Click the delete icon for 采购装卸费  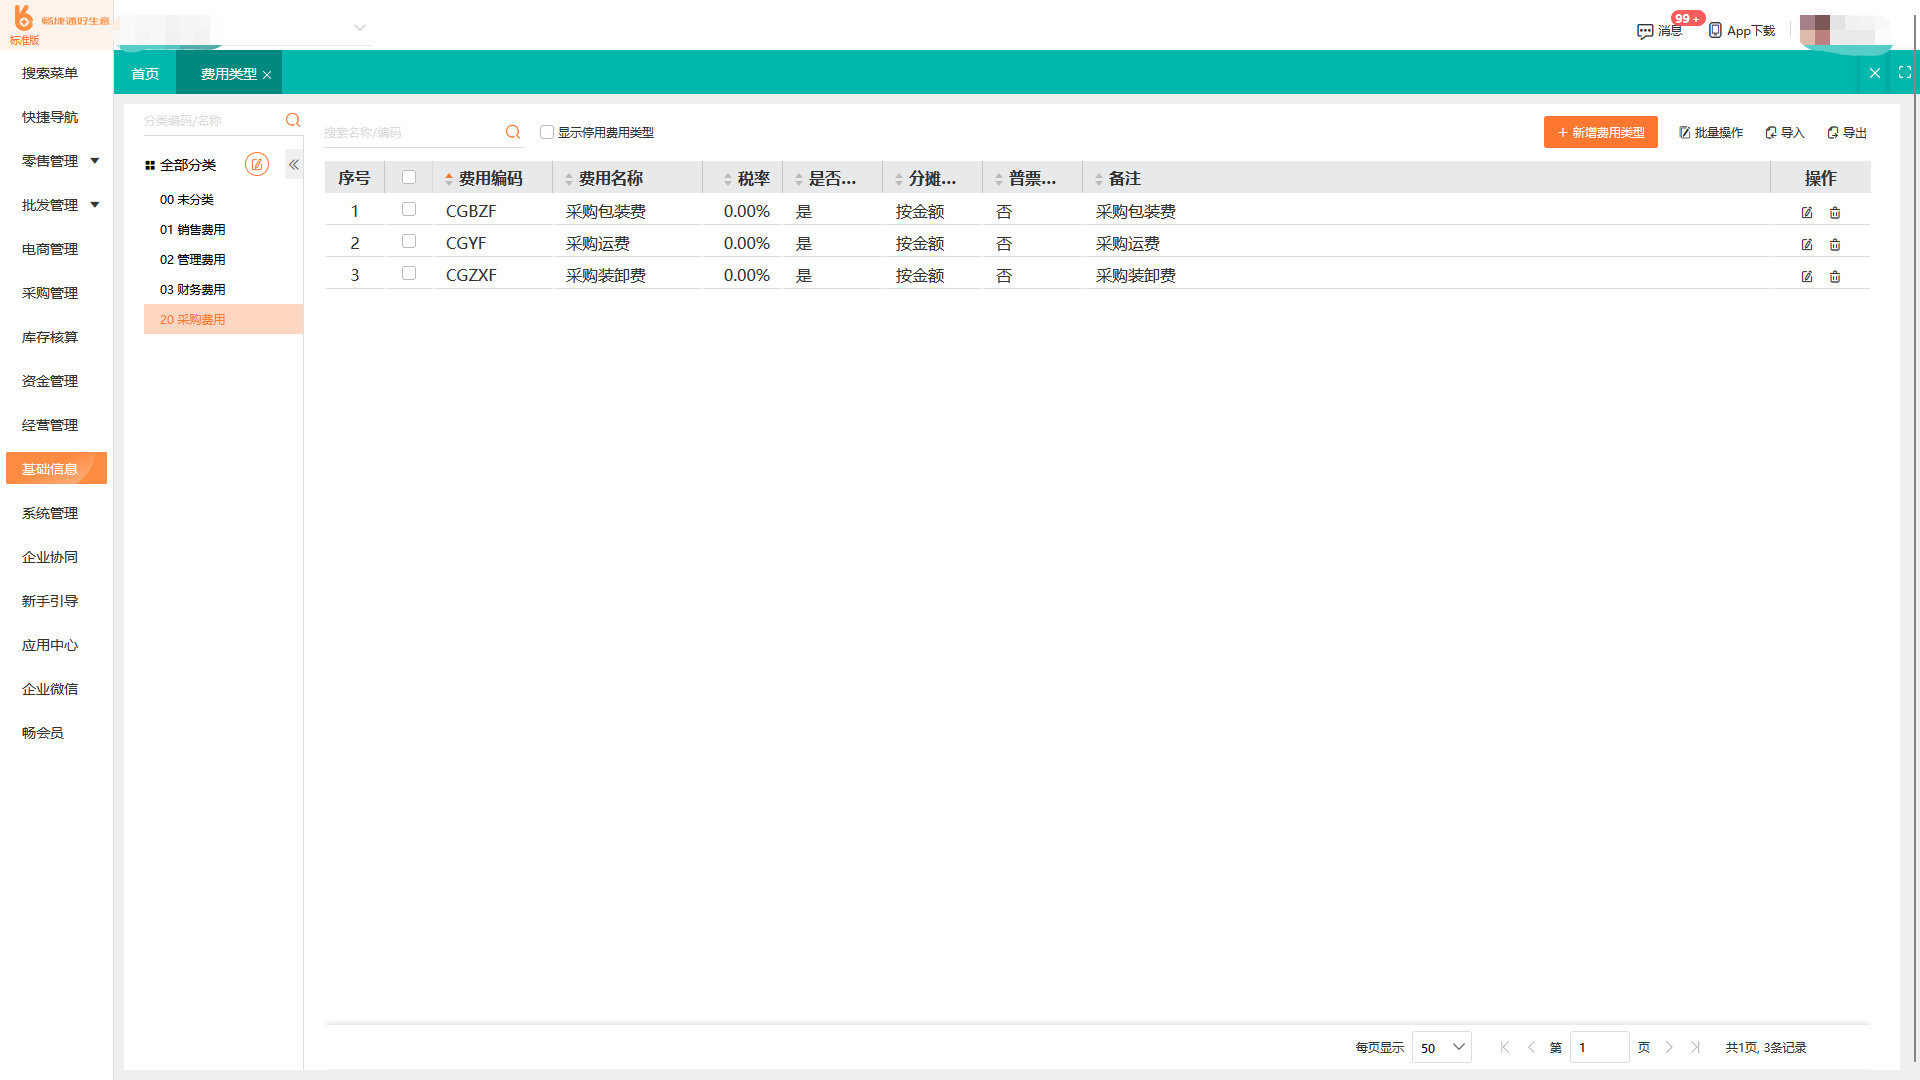[x=1836, y=274]
